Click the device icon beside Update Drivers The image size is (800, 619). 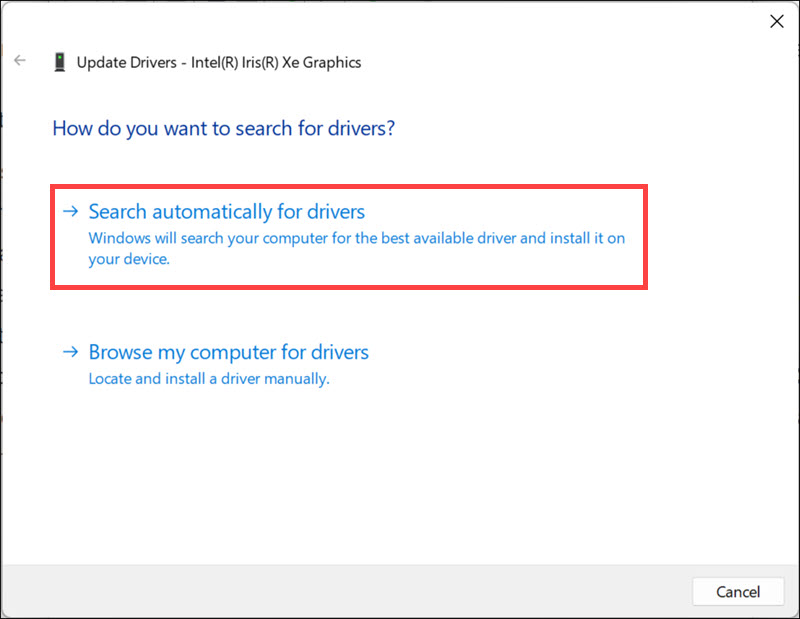[x=60, y=62]
